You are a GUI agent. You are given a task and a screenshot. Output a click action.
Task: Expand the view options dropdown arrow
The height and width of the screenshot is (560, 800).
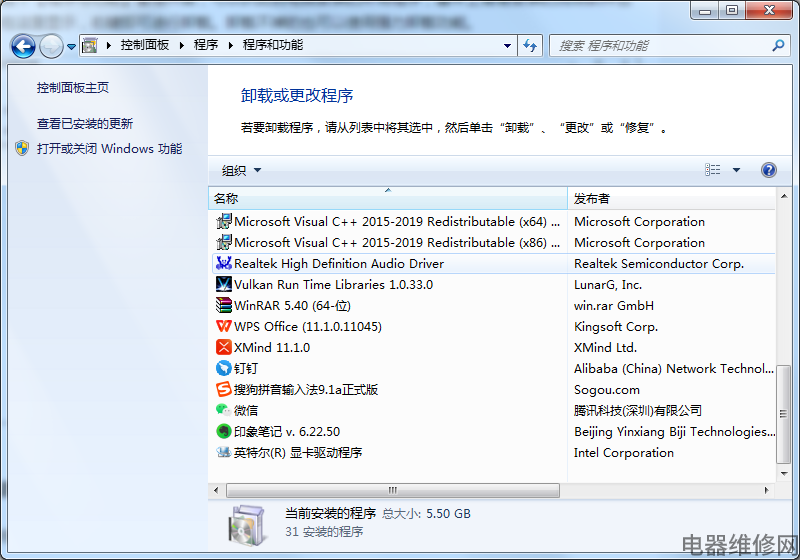point(737,170)
